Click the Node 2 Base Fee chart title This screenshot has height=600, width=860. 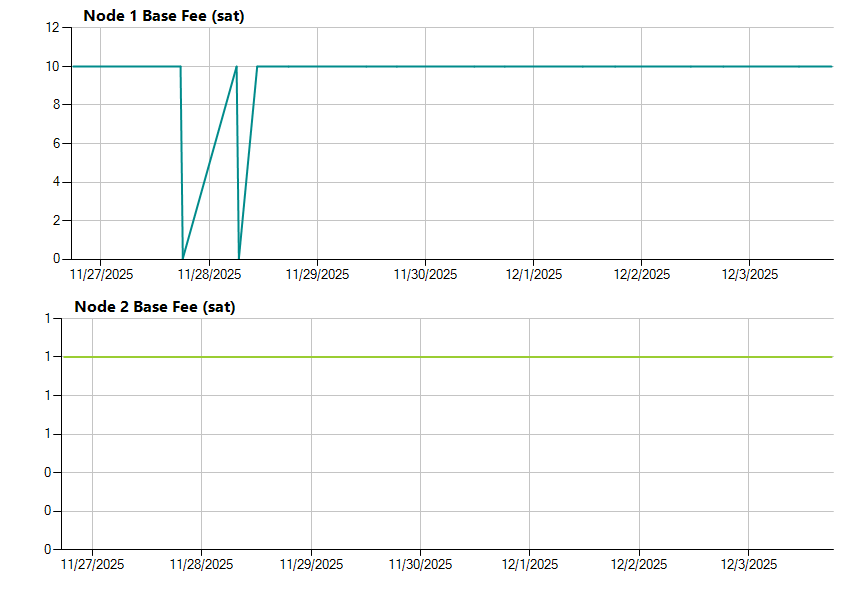point(155,307)
